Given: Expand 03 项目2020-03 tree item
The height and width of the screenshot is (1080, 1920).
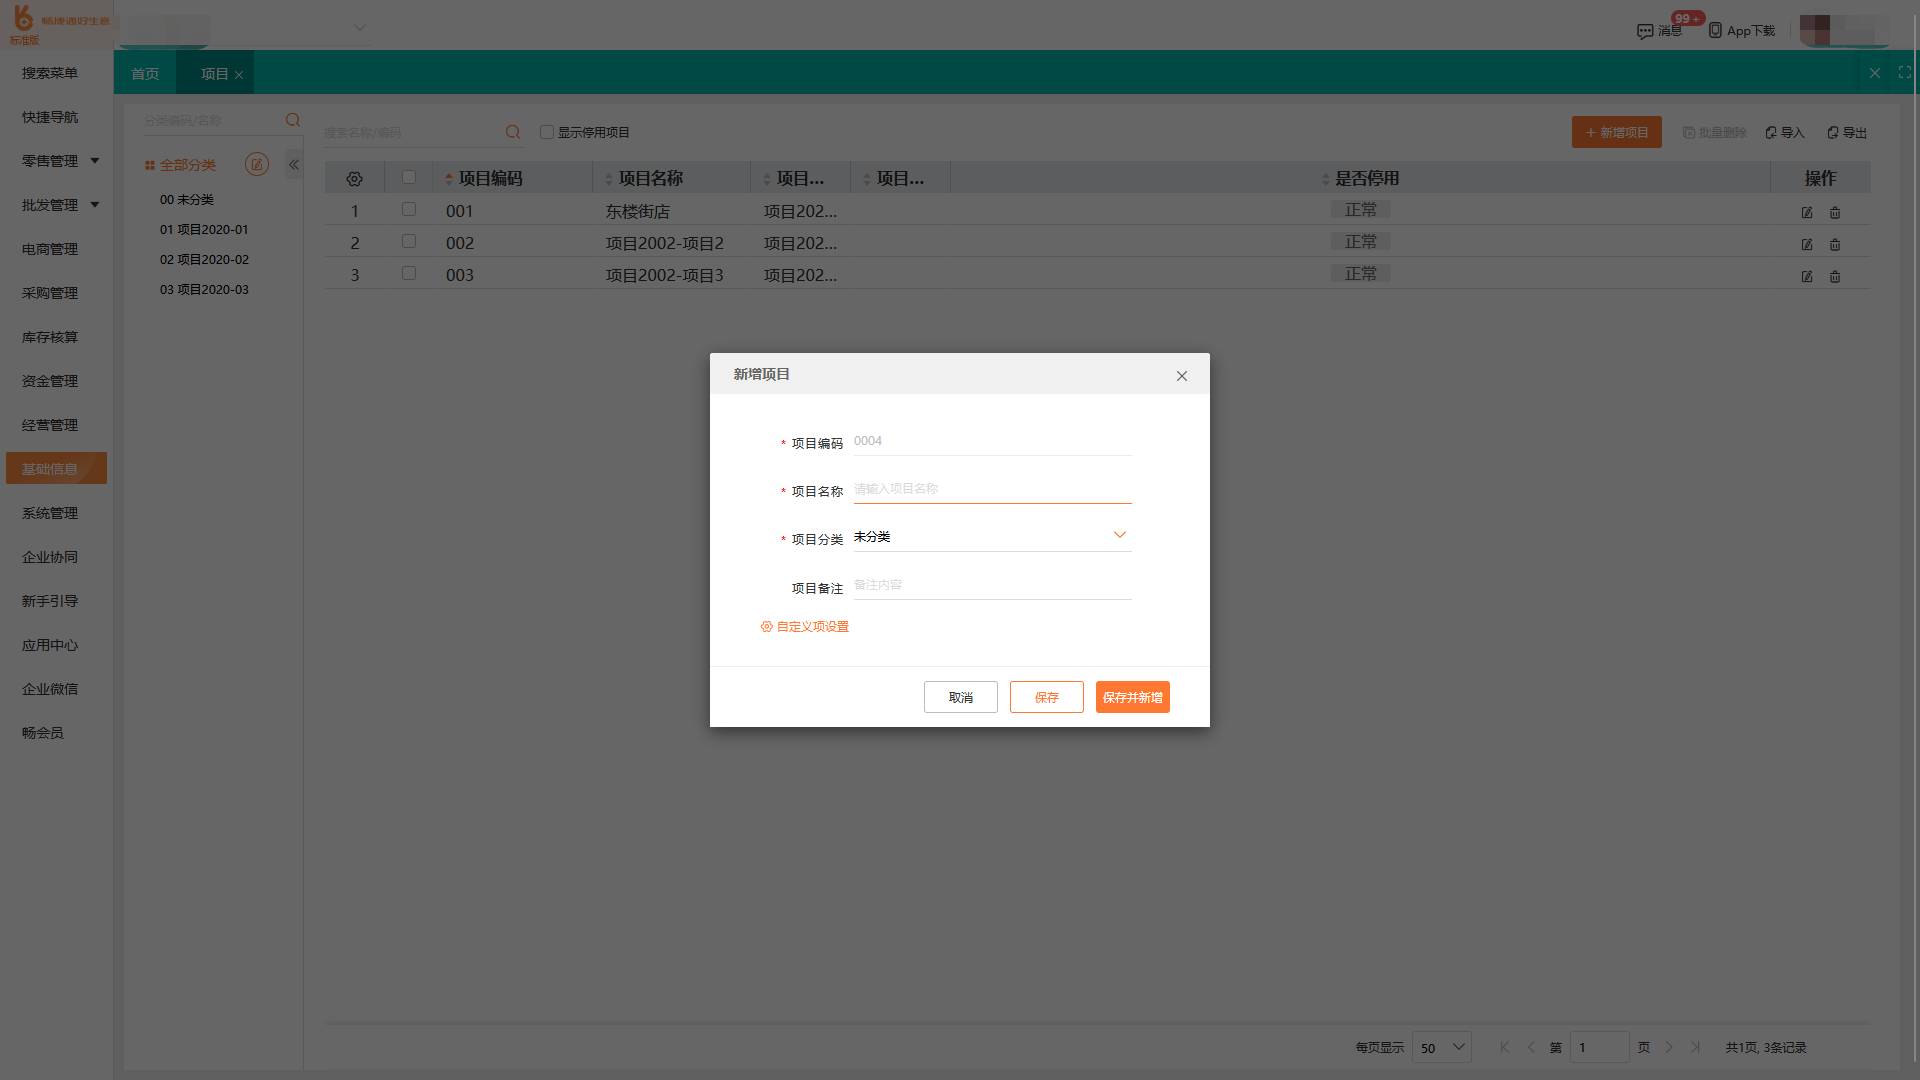Looking at the screenshot, I should click(203, 289).
